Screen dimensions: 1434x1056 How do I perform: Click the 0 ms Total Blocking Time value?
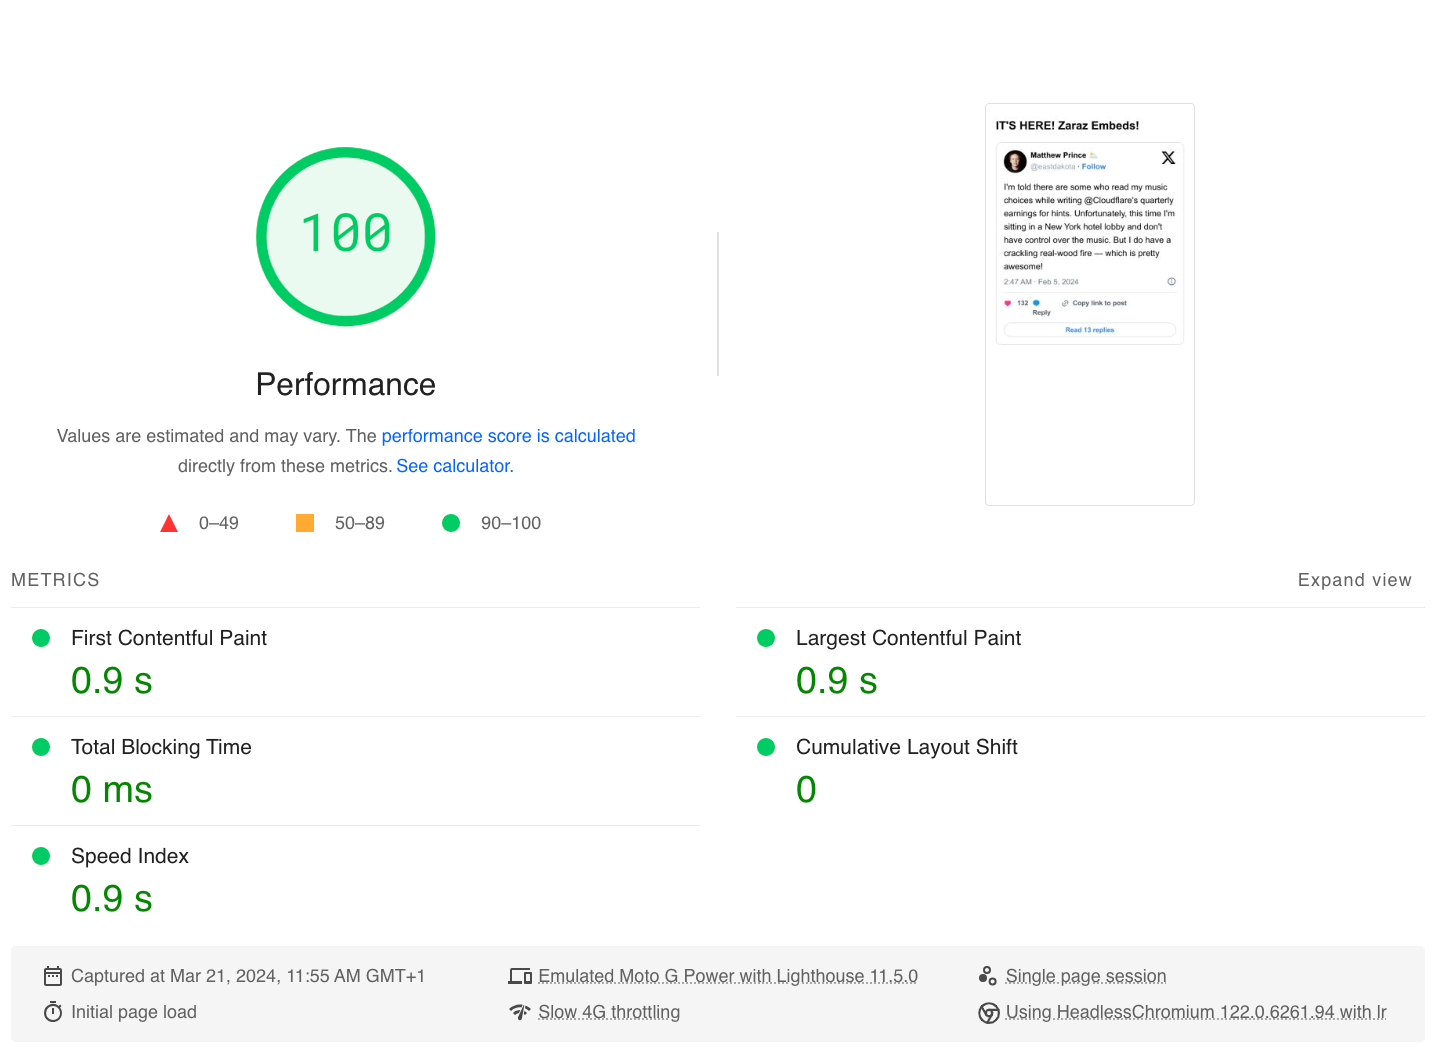(x=112, y=790)
